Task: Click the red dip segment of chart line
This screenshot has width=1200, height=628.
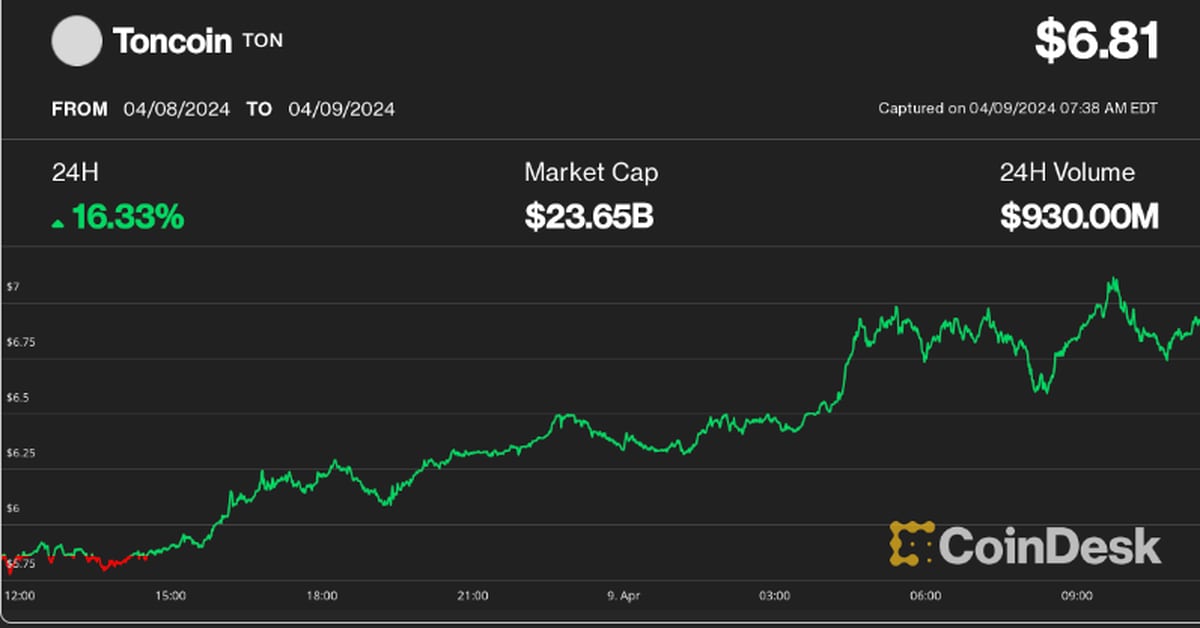Action: pyautogui.click(x=108, y=564)
